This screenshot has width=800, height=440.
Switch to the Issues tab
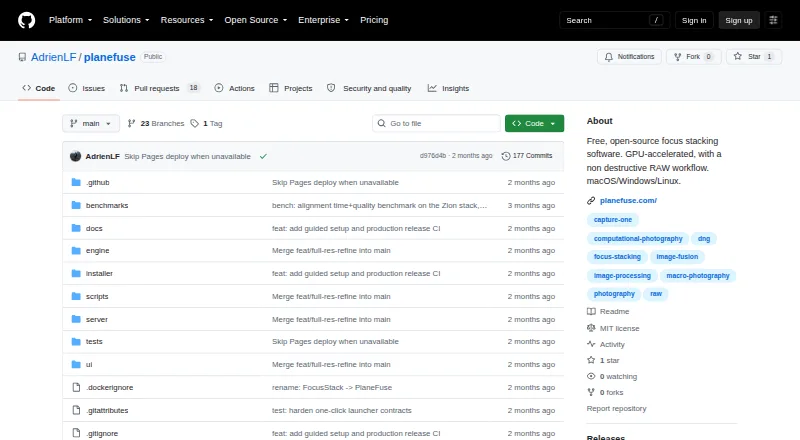click(87, 88)
